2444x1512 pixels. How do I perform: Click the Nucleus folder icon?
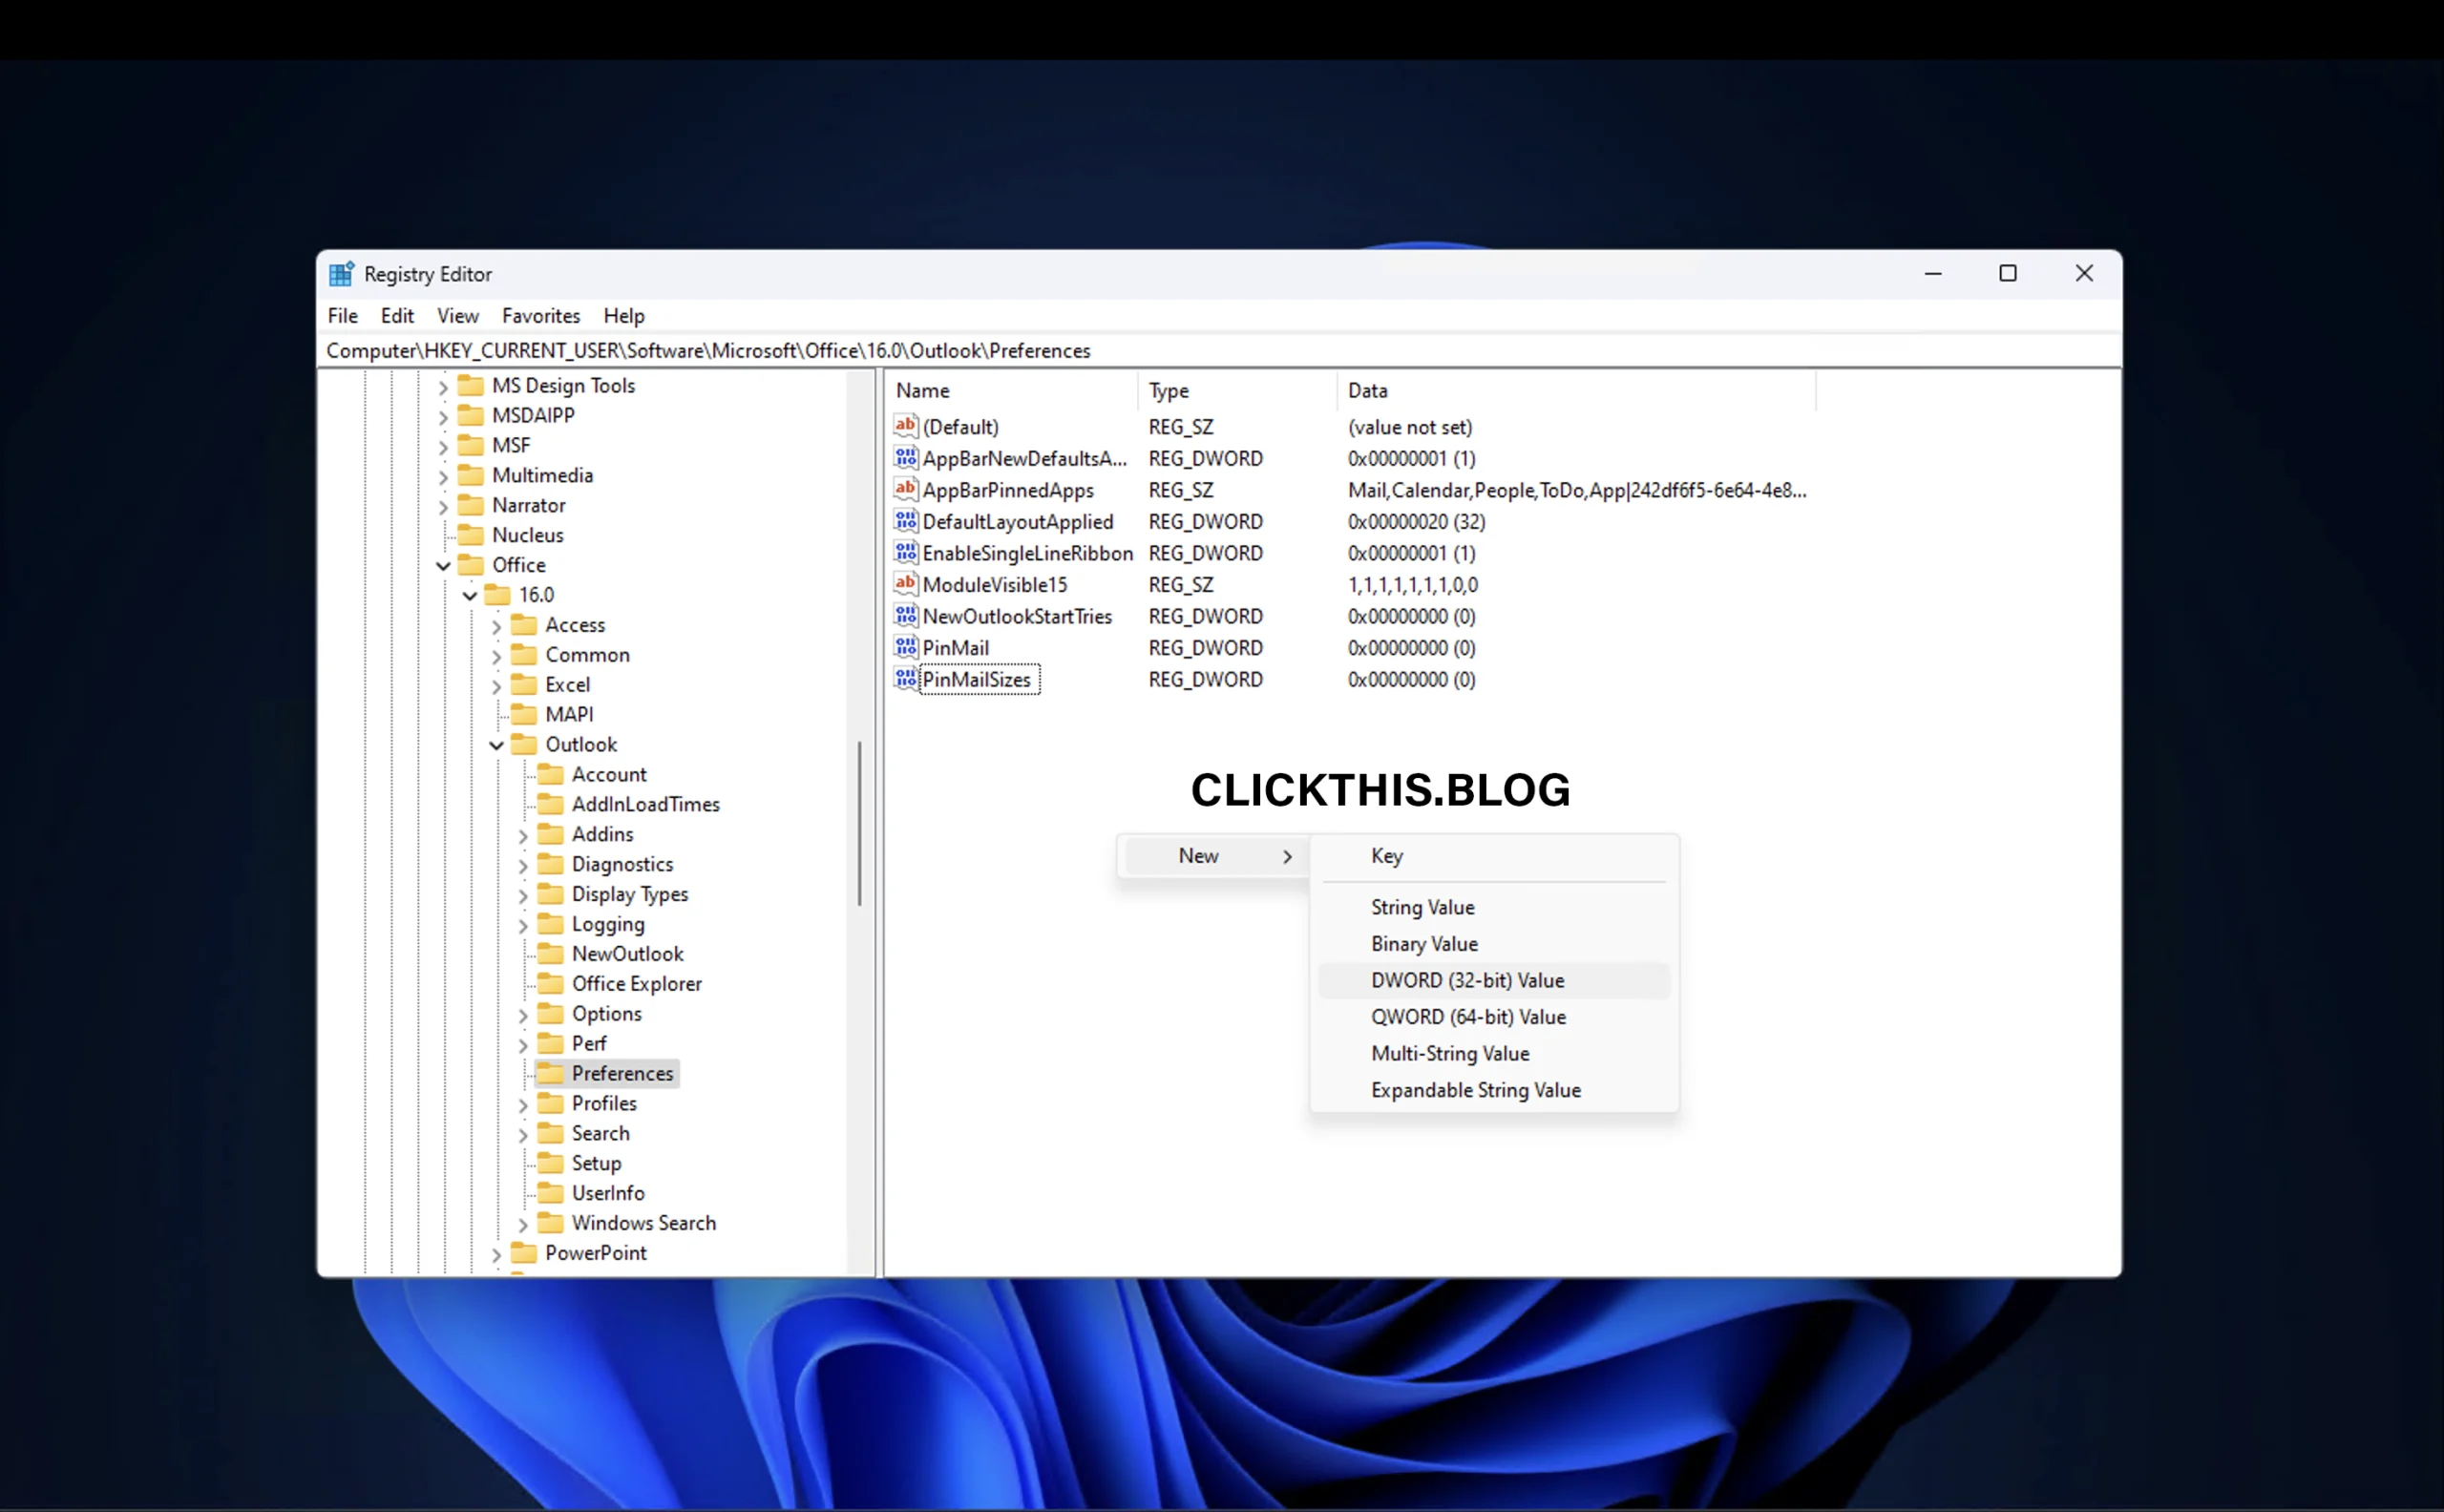(471, 535)
